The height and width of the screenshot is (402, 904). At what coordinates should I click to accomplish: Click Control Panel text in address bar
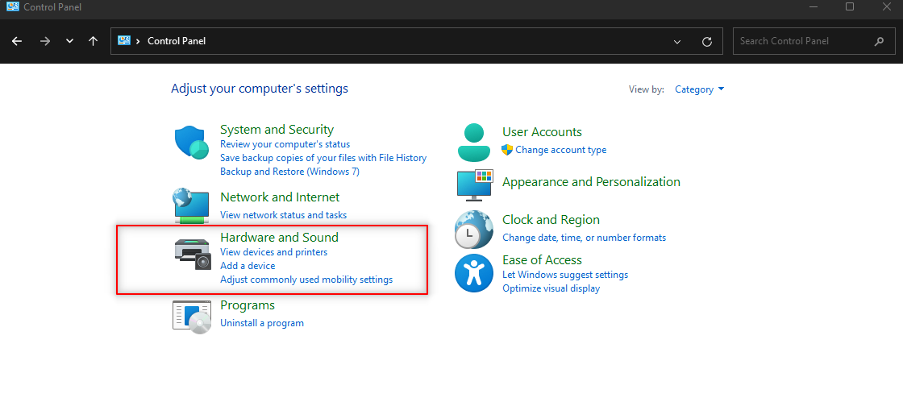click(x=176, y=41)
